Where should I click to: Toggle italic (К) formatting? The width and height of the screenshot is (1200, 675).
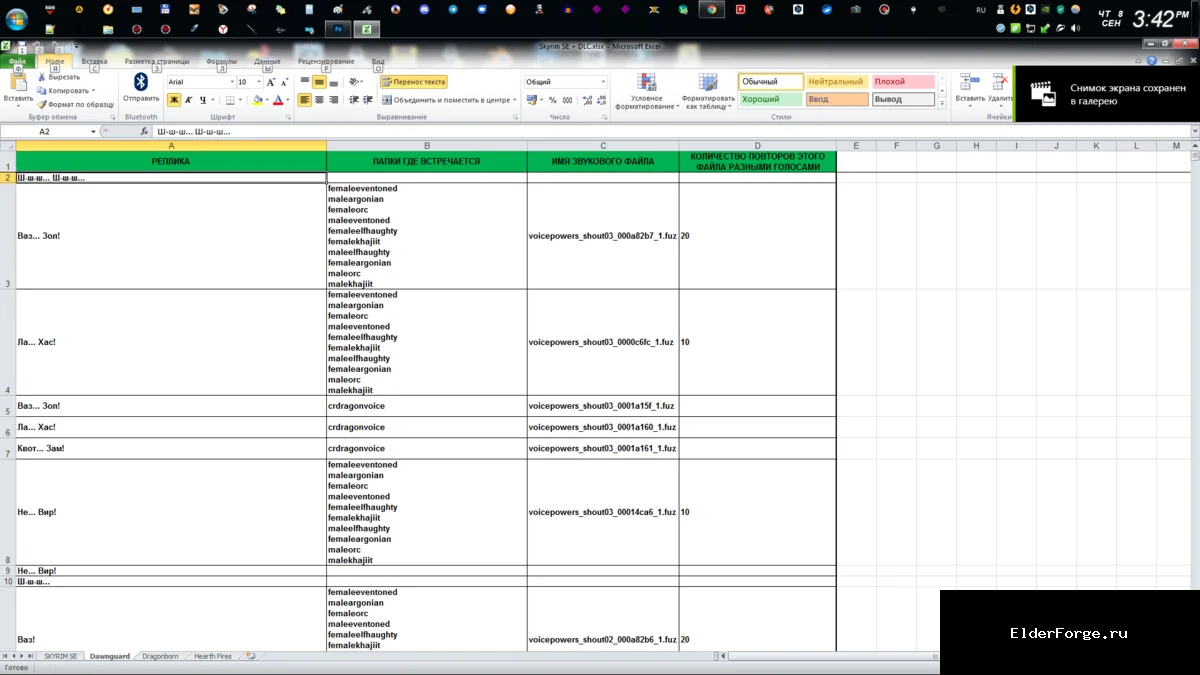point(188,100)
